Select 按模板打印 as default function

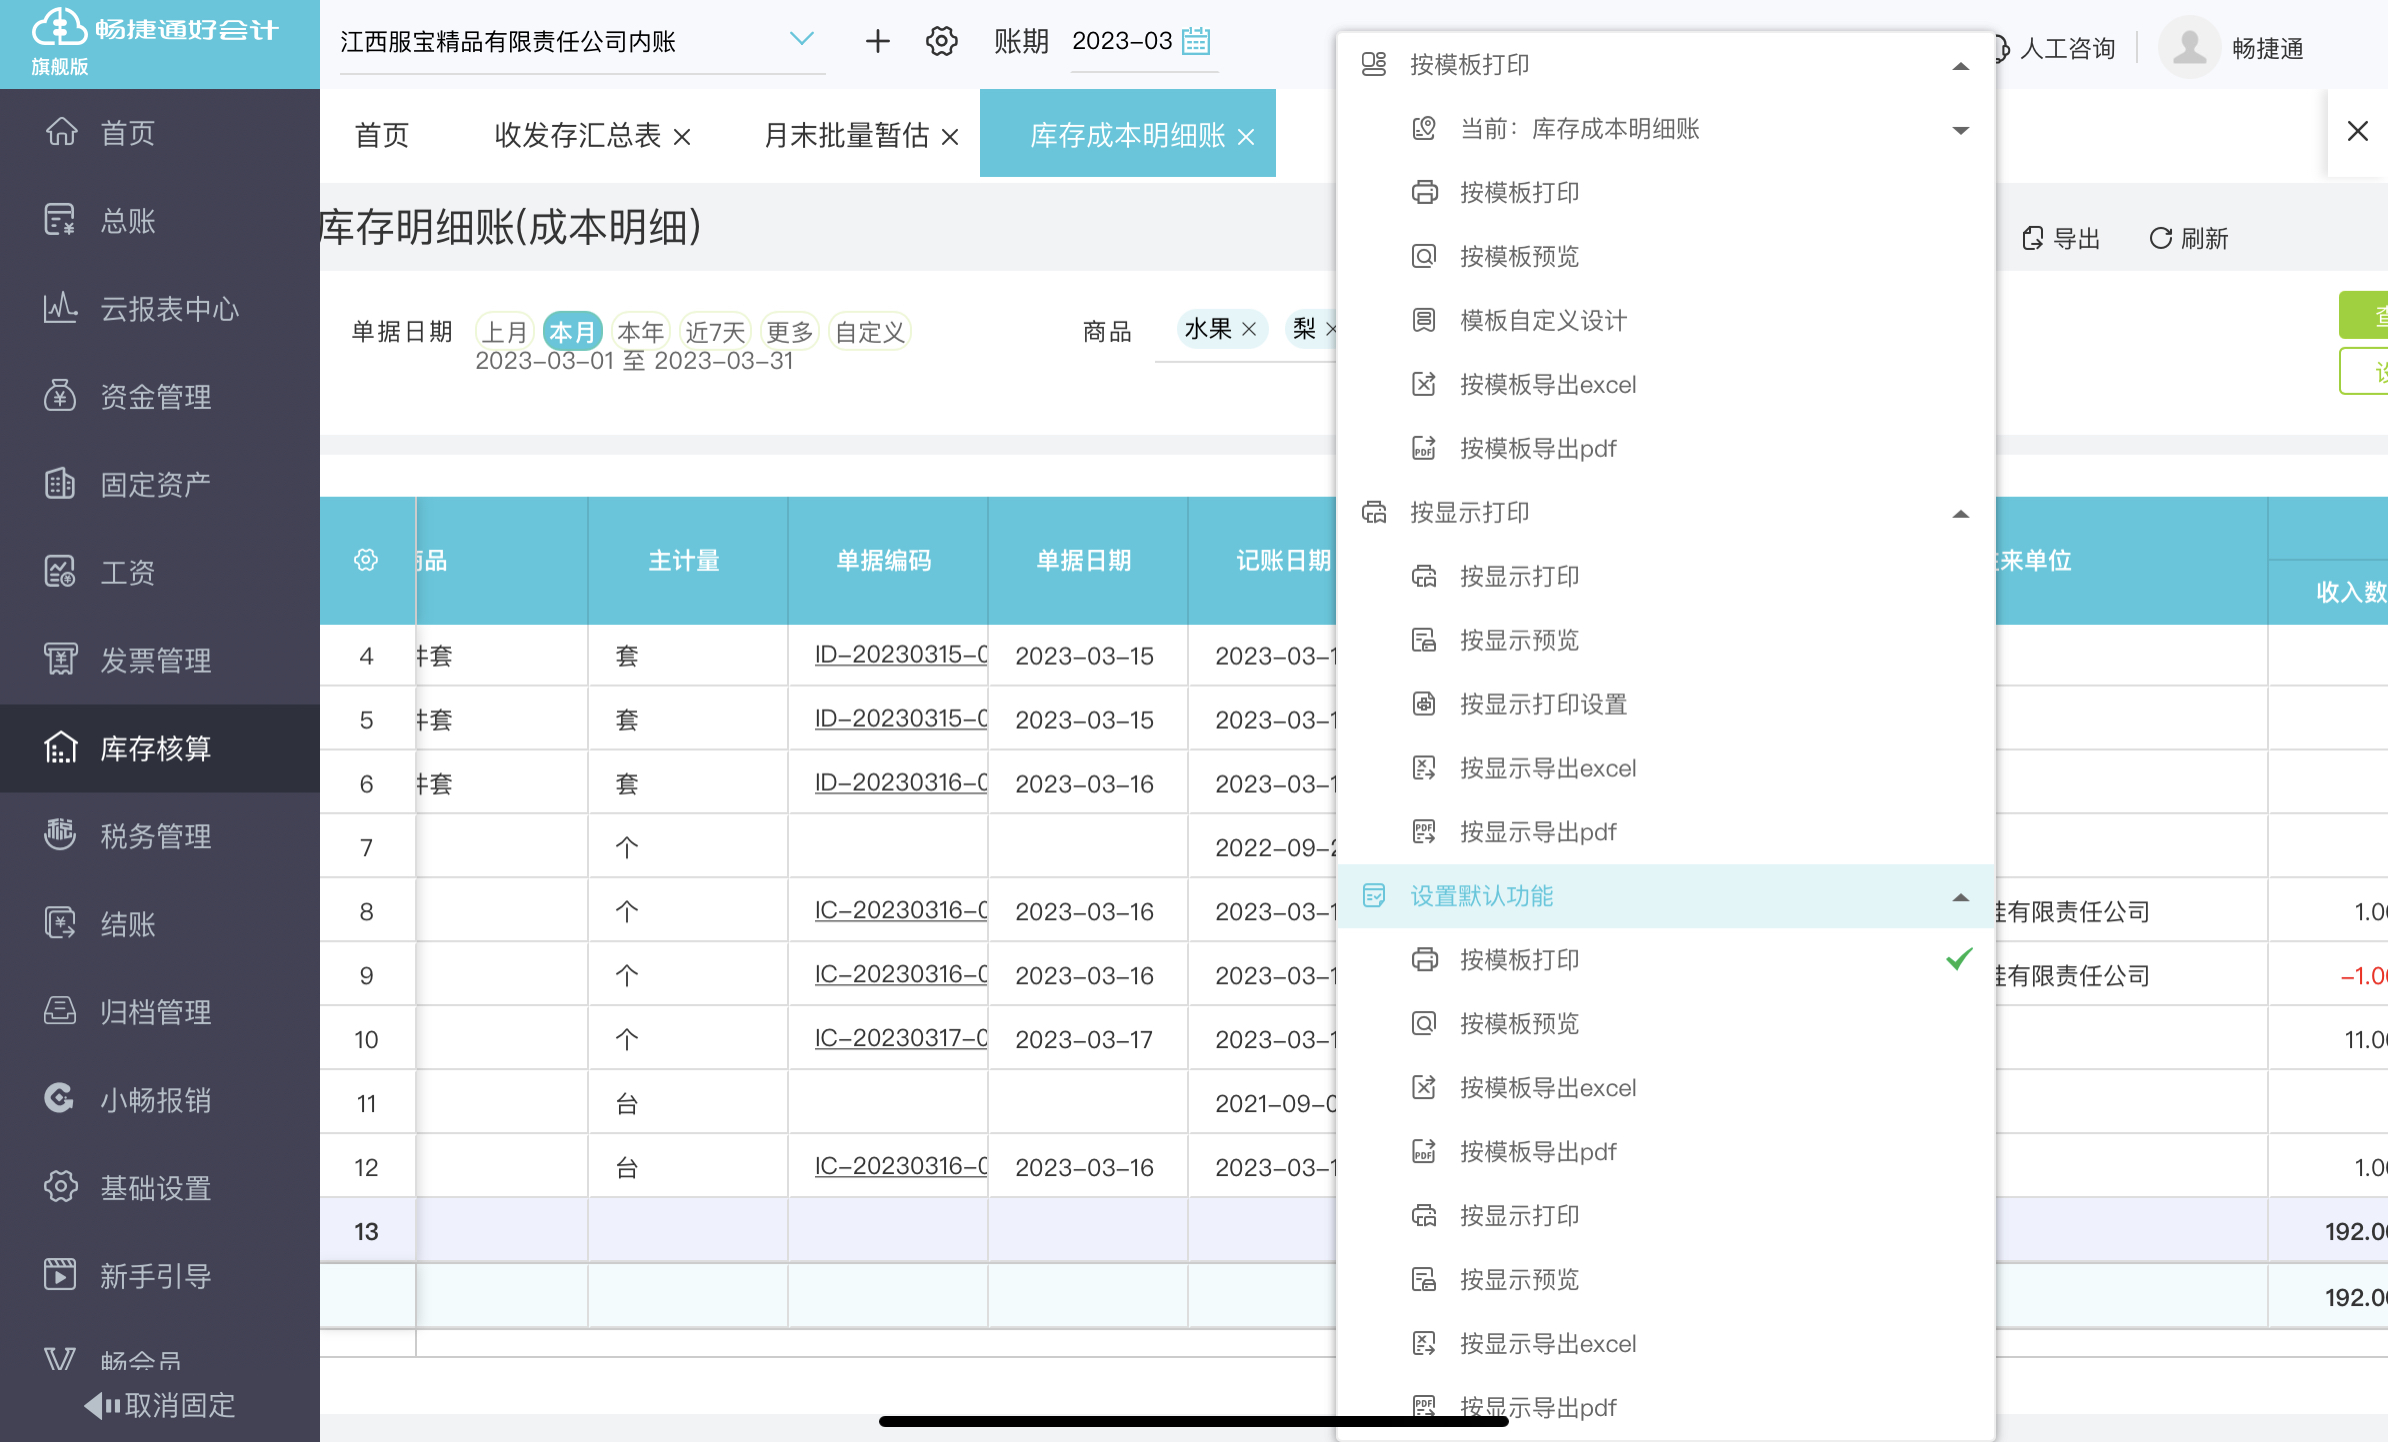(1518, 959)
